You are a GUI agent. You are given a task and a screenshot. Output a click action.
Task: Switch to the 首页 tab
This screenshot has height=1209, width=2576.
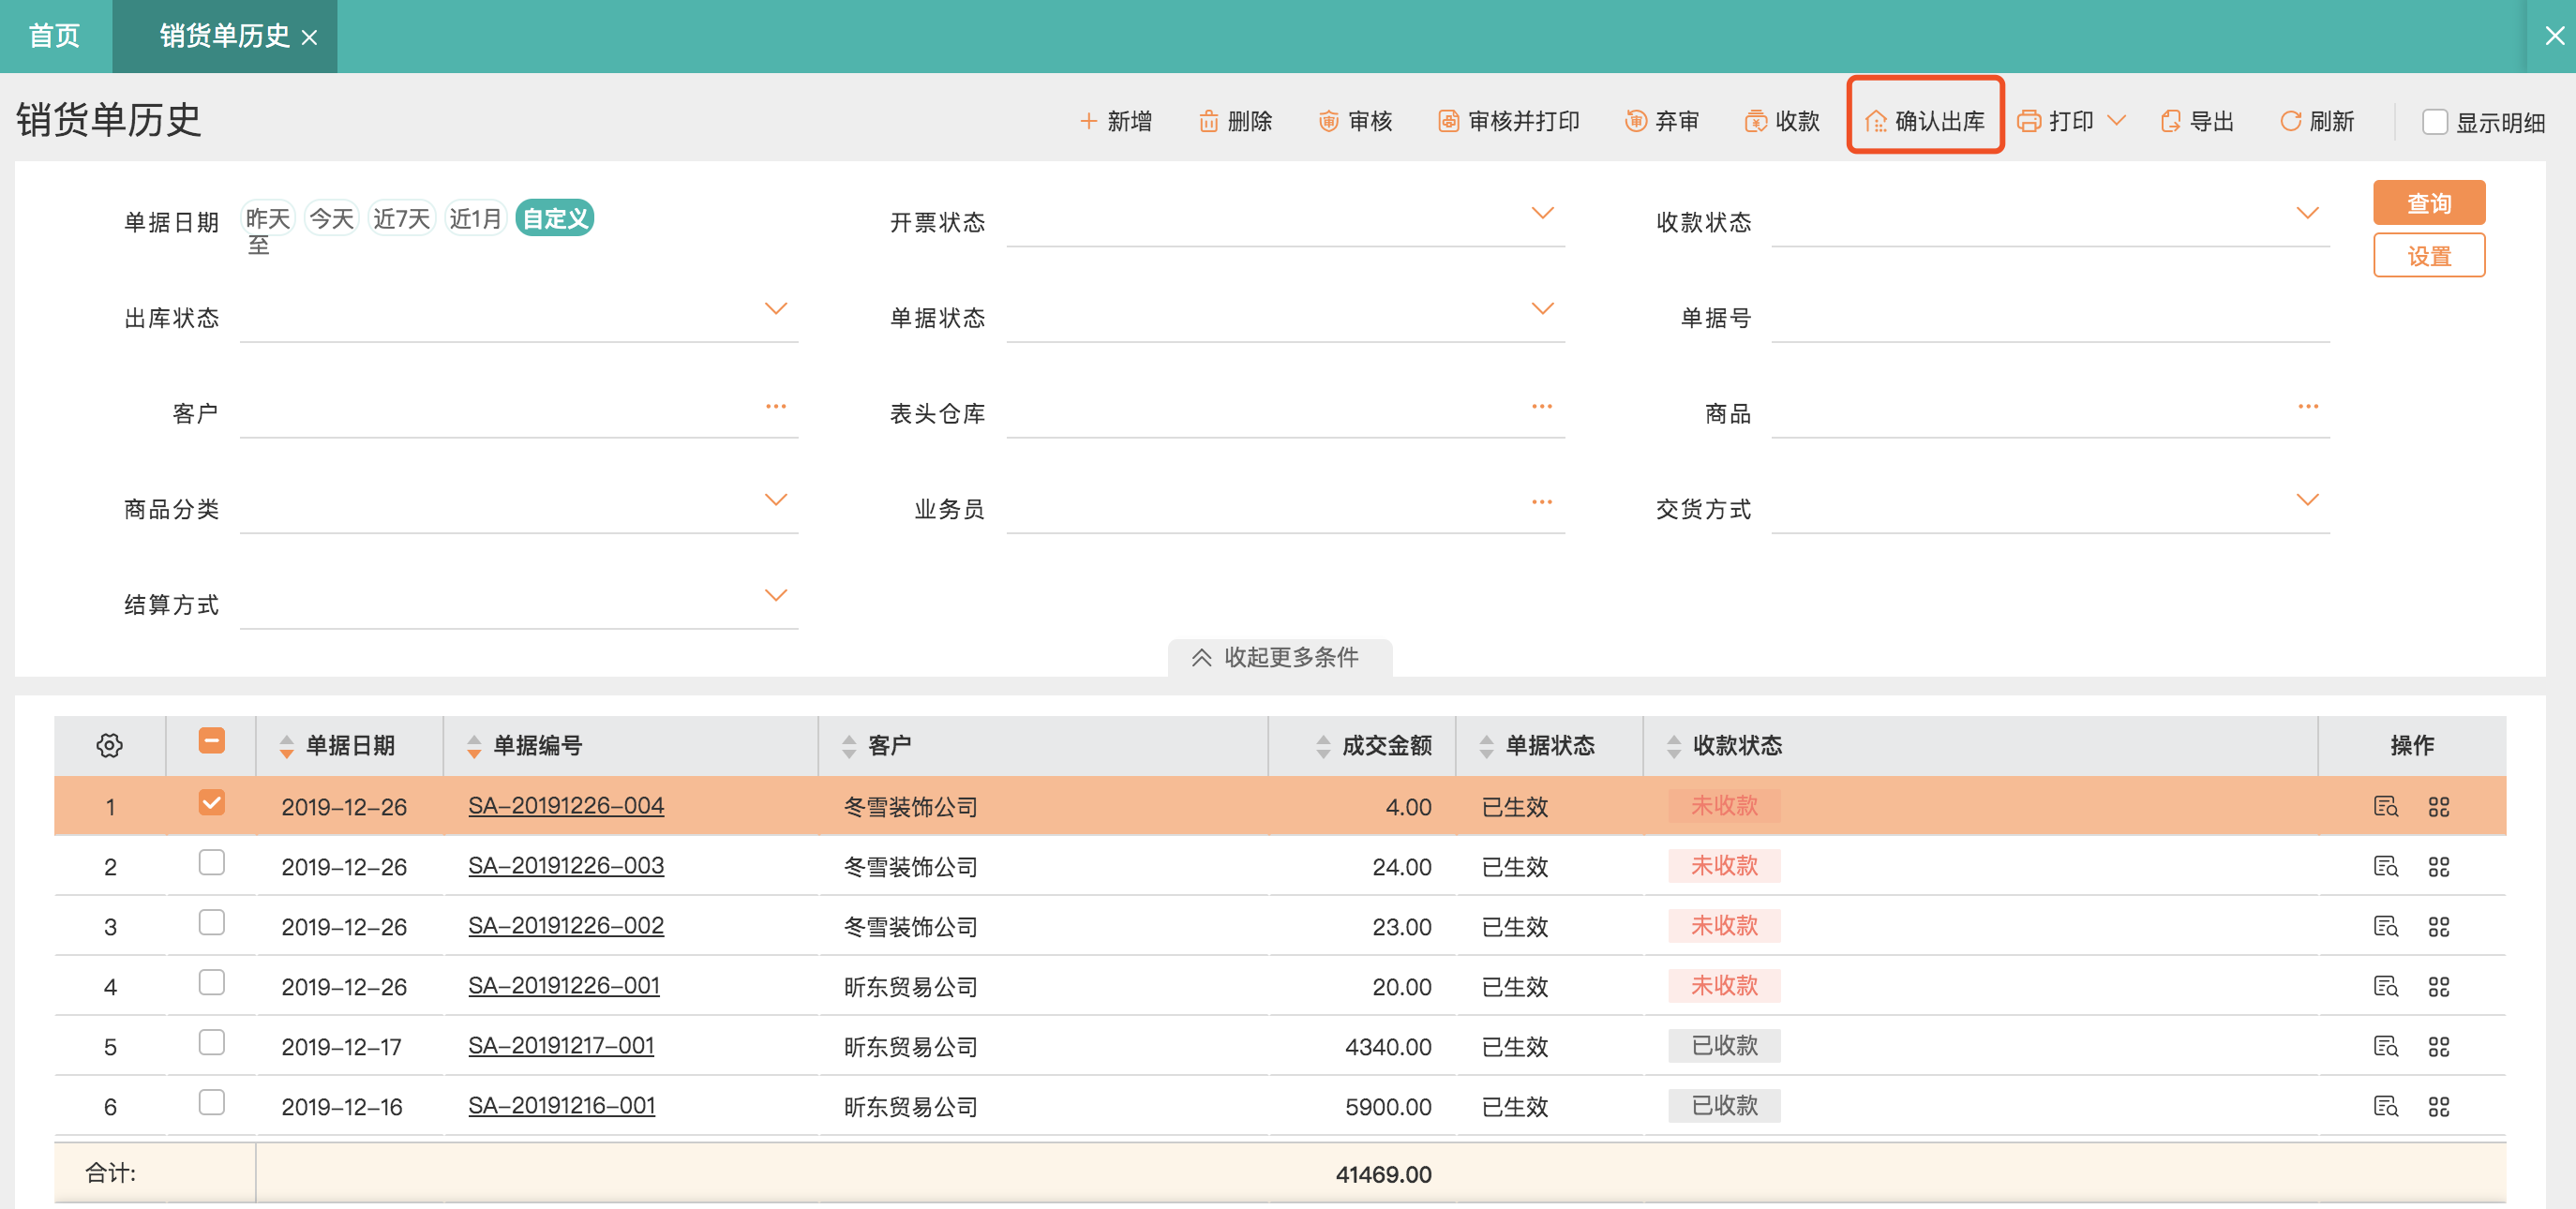click(57, 31)
